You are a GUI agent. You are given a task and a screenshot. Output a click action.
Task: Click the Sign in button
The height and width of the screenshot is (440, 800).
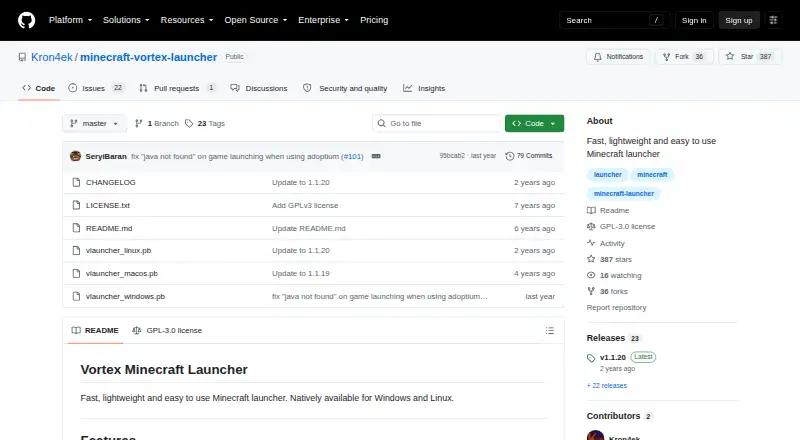click(694, 20)
